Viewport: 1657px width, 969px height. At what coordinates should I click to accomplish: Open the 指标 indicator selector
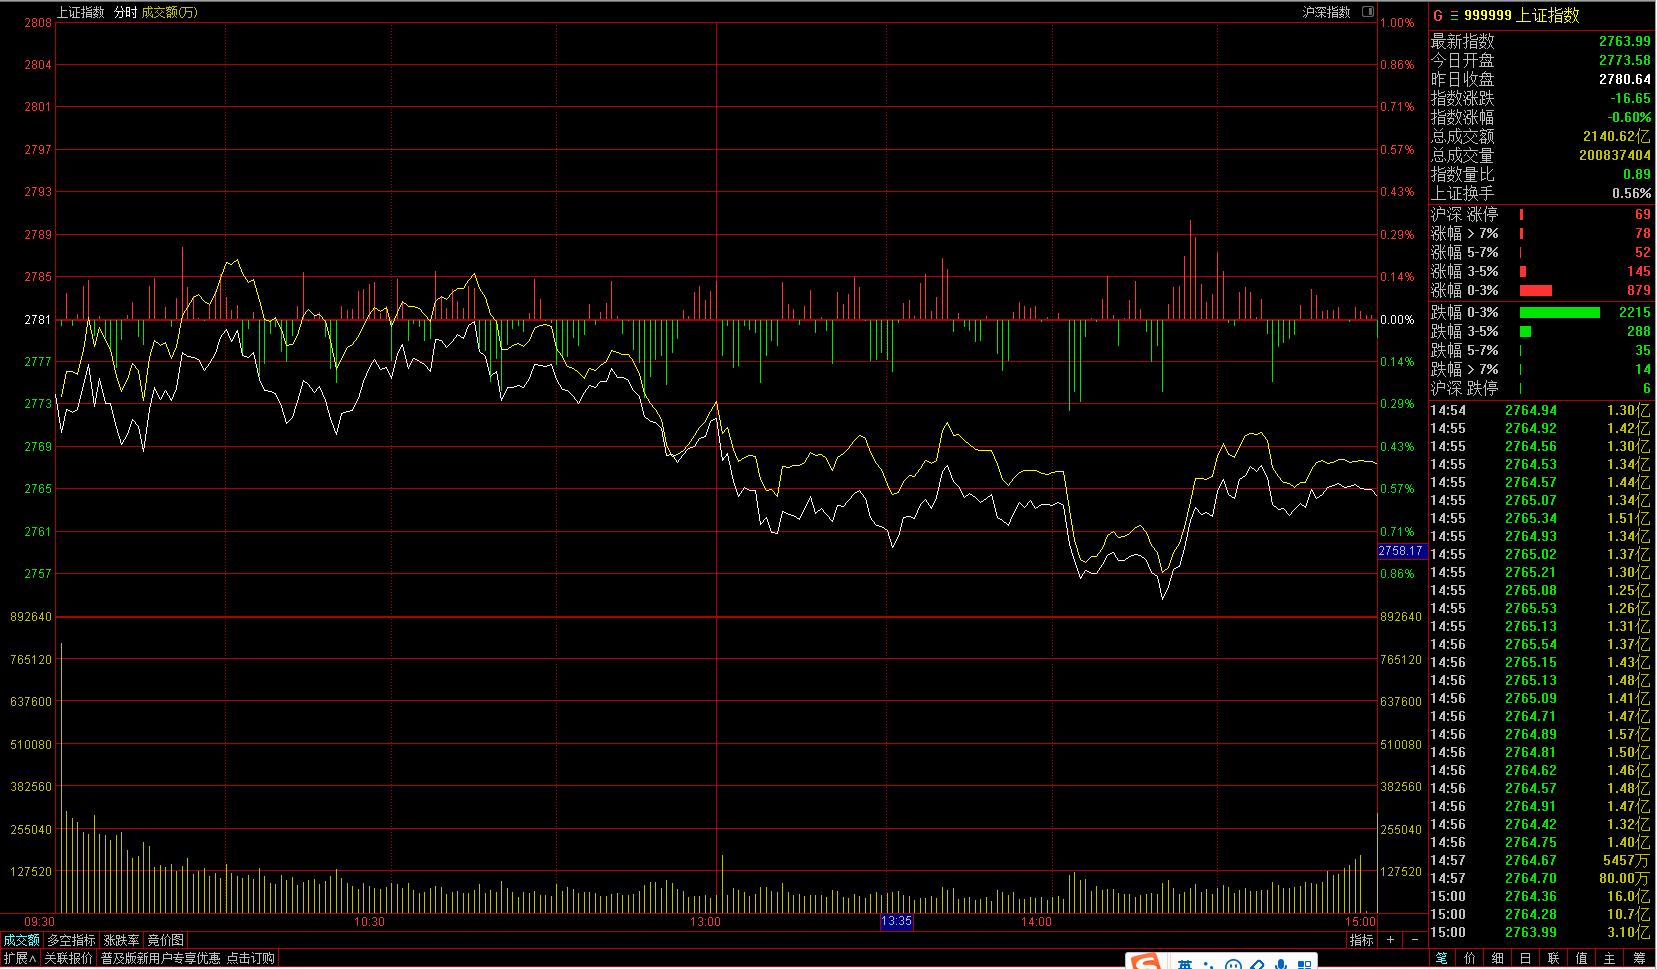[x=1361, y=940]
